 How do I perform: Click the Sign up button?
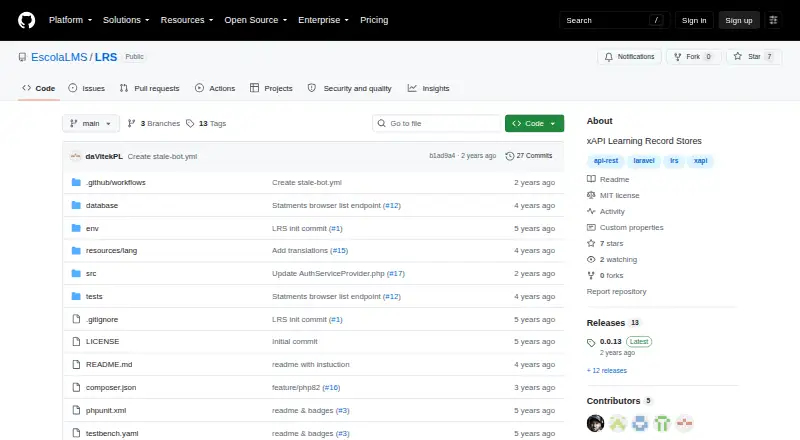(739, 20)
